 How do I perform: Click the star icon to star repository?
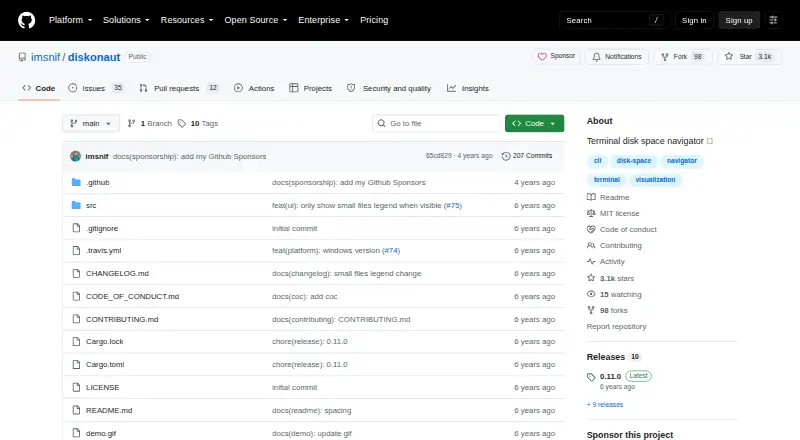(x=729, y=57)
